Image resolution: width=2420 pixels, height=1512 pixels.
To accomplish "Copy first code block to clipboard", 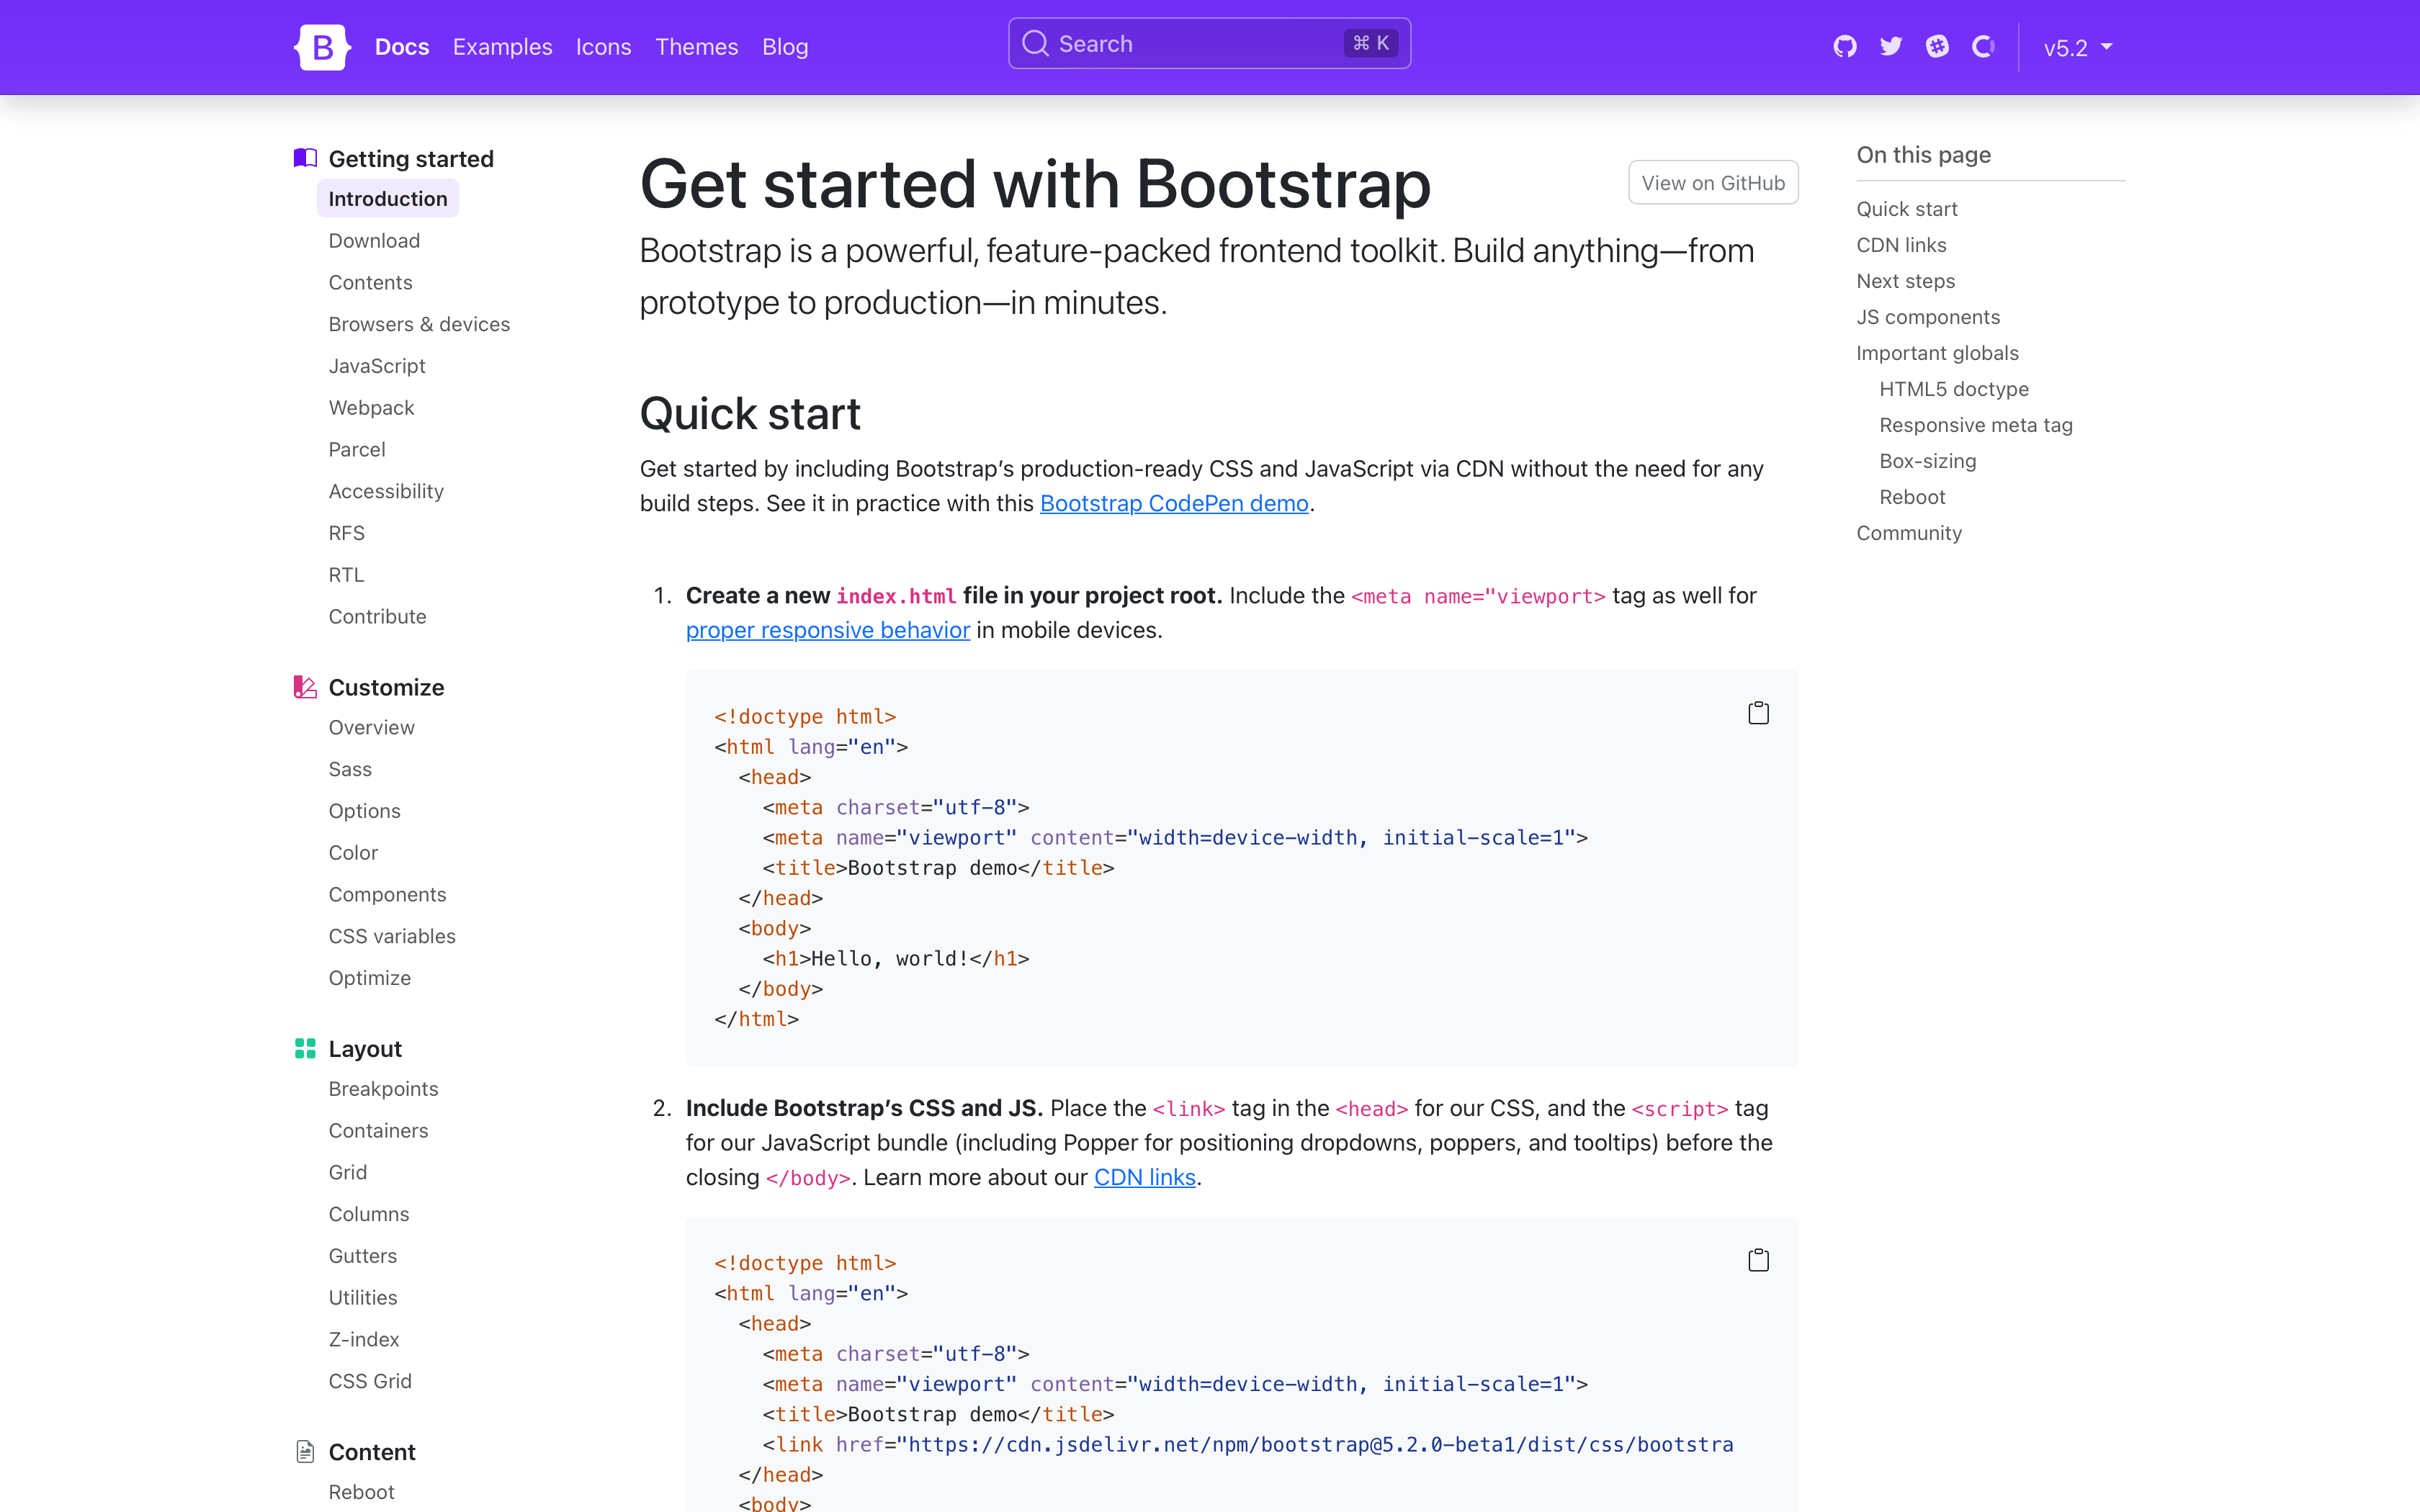I will pos(1758,713).
